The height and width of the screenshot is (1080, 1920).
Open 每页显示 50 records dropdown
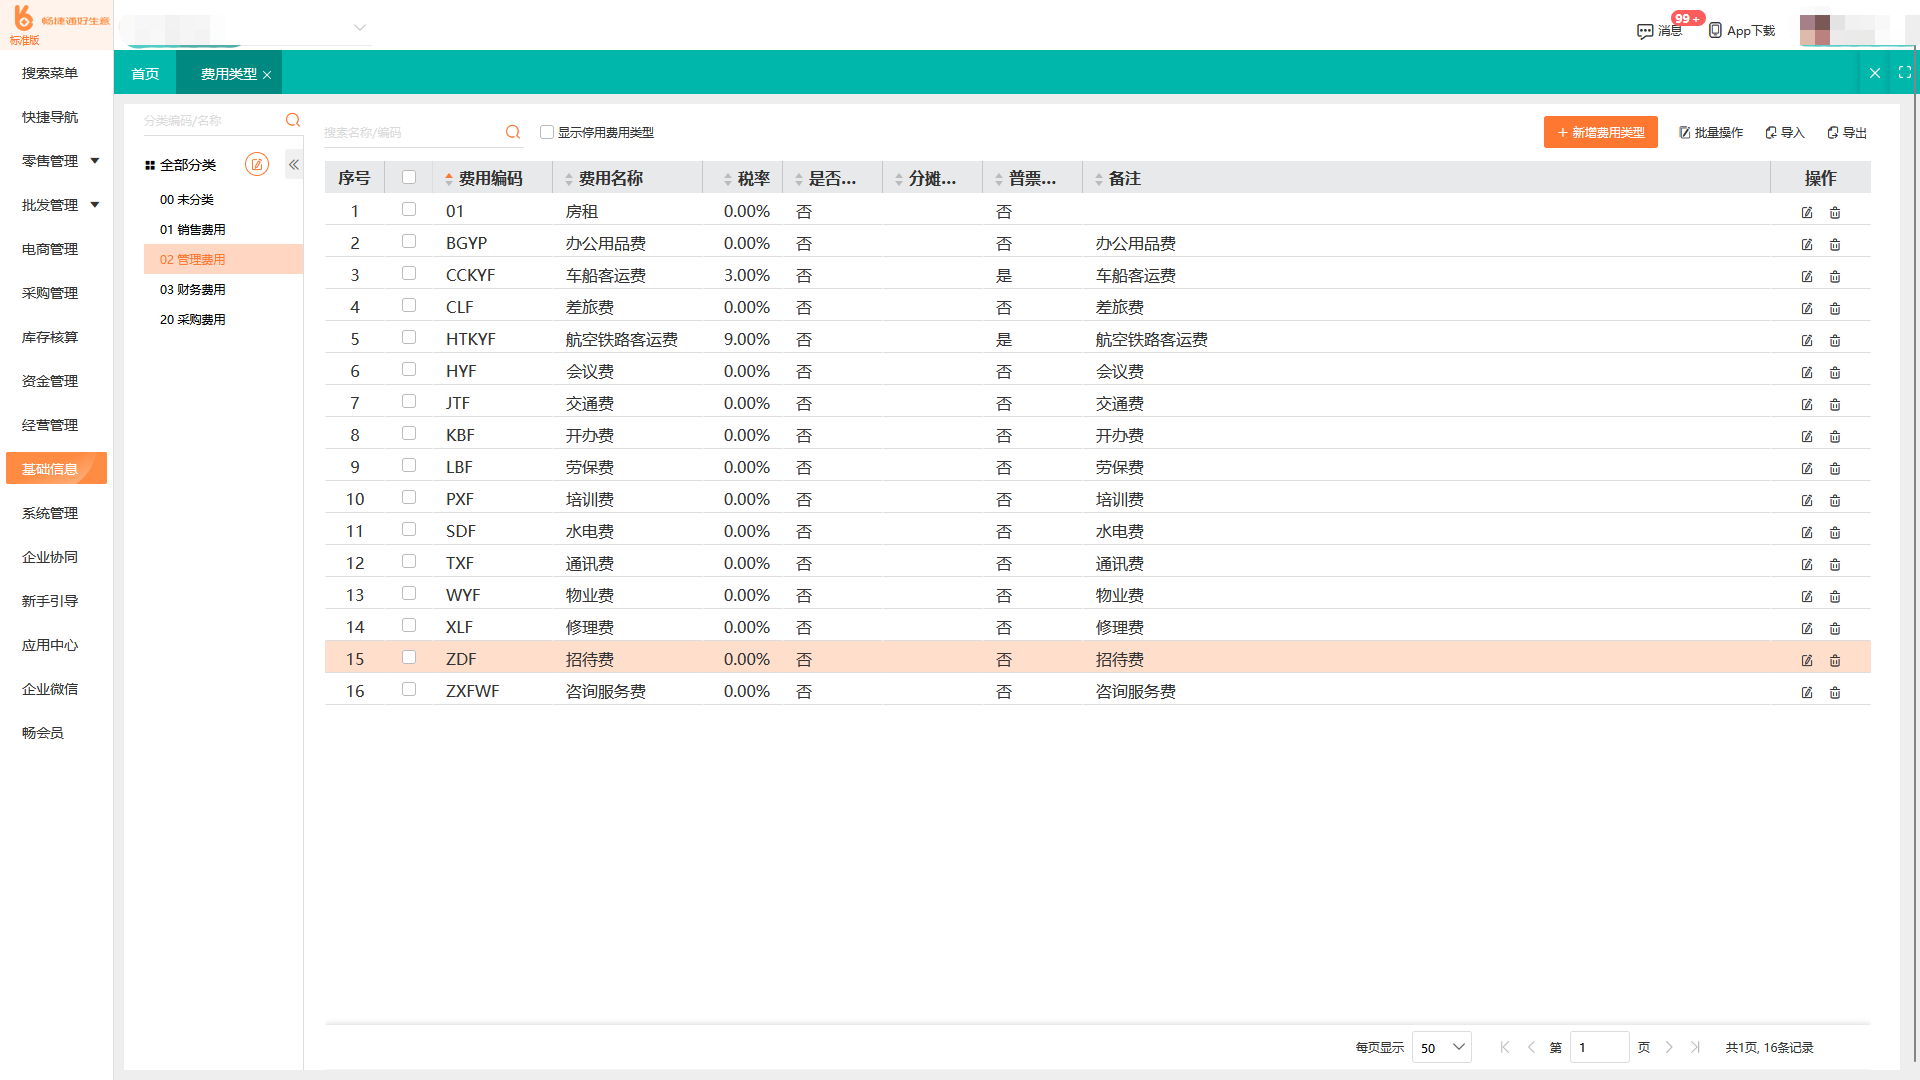pyautogui.click(x=1439, y=1047)
